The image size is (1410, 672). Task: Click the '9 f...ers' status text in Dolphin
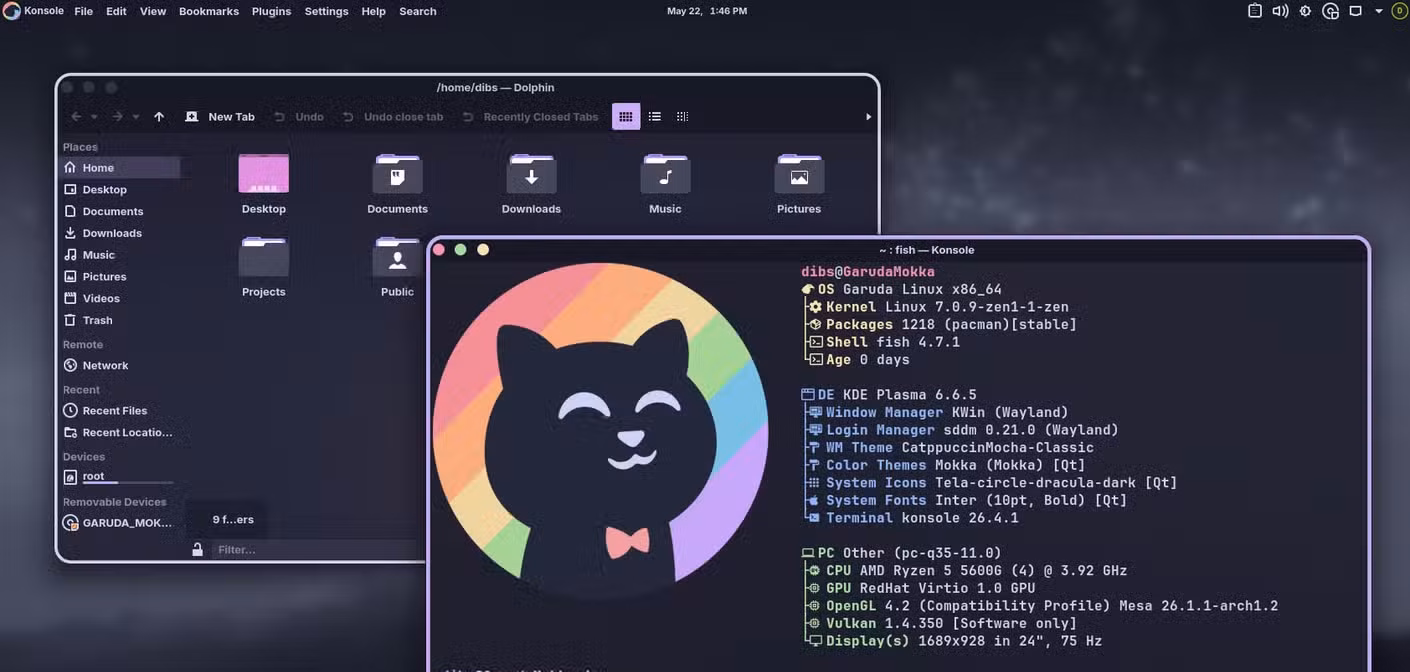pos(233,520)
